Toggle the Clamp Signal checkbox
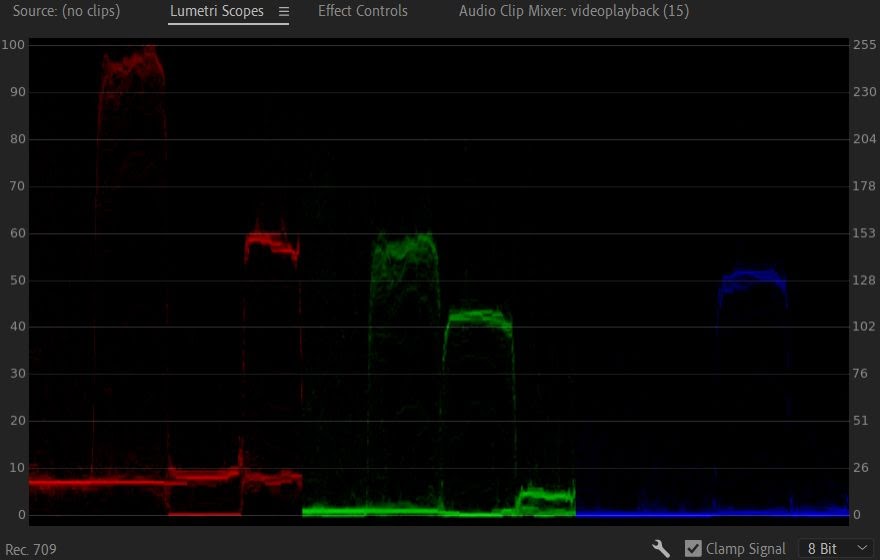Screen dimensions: 880x560 (693, 548)
